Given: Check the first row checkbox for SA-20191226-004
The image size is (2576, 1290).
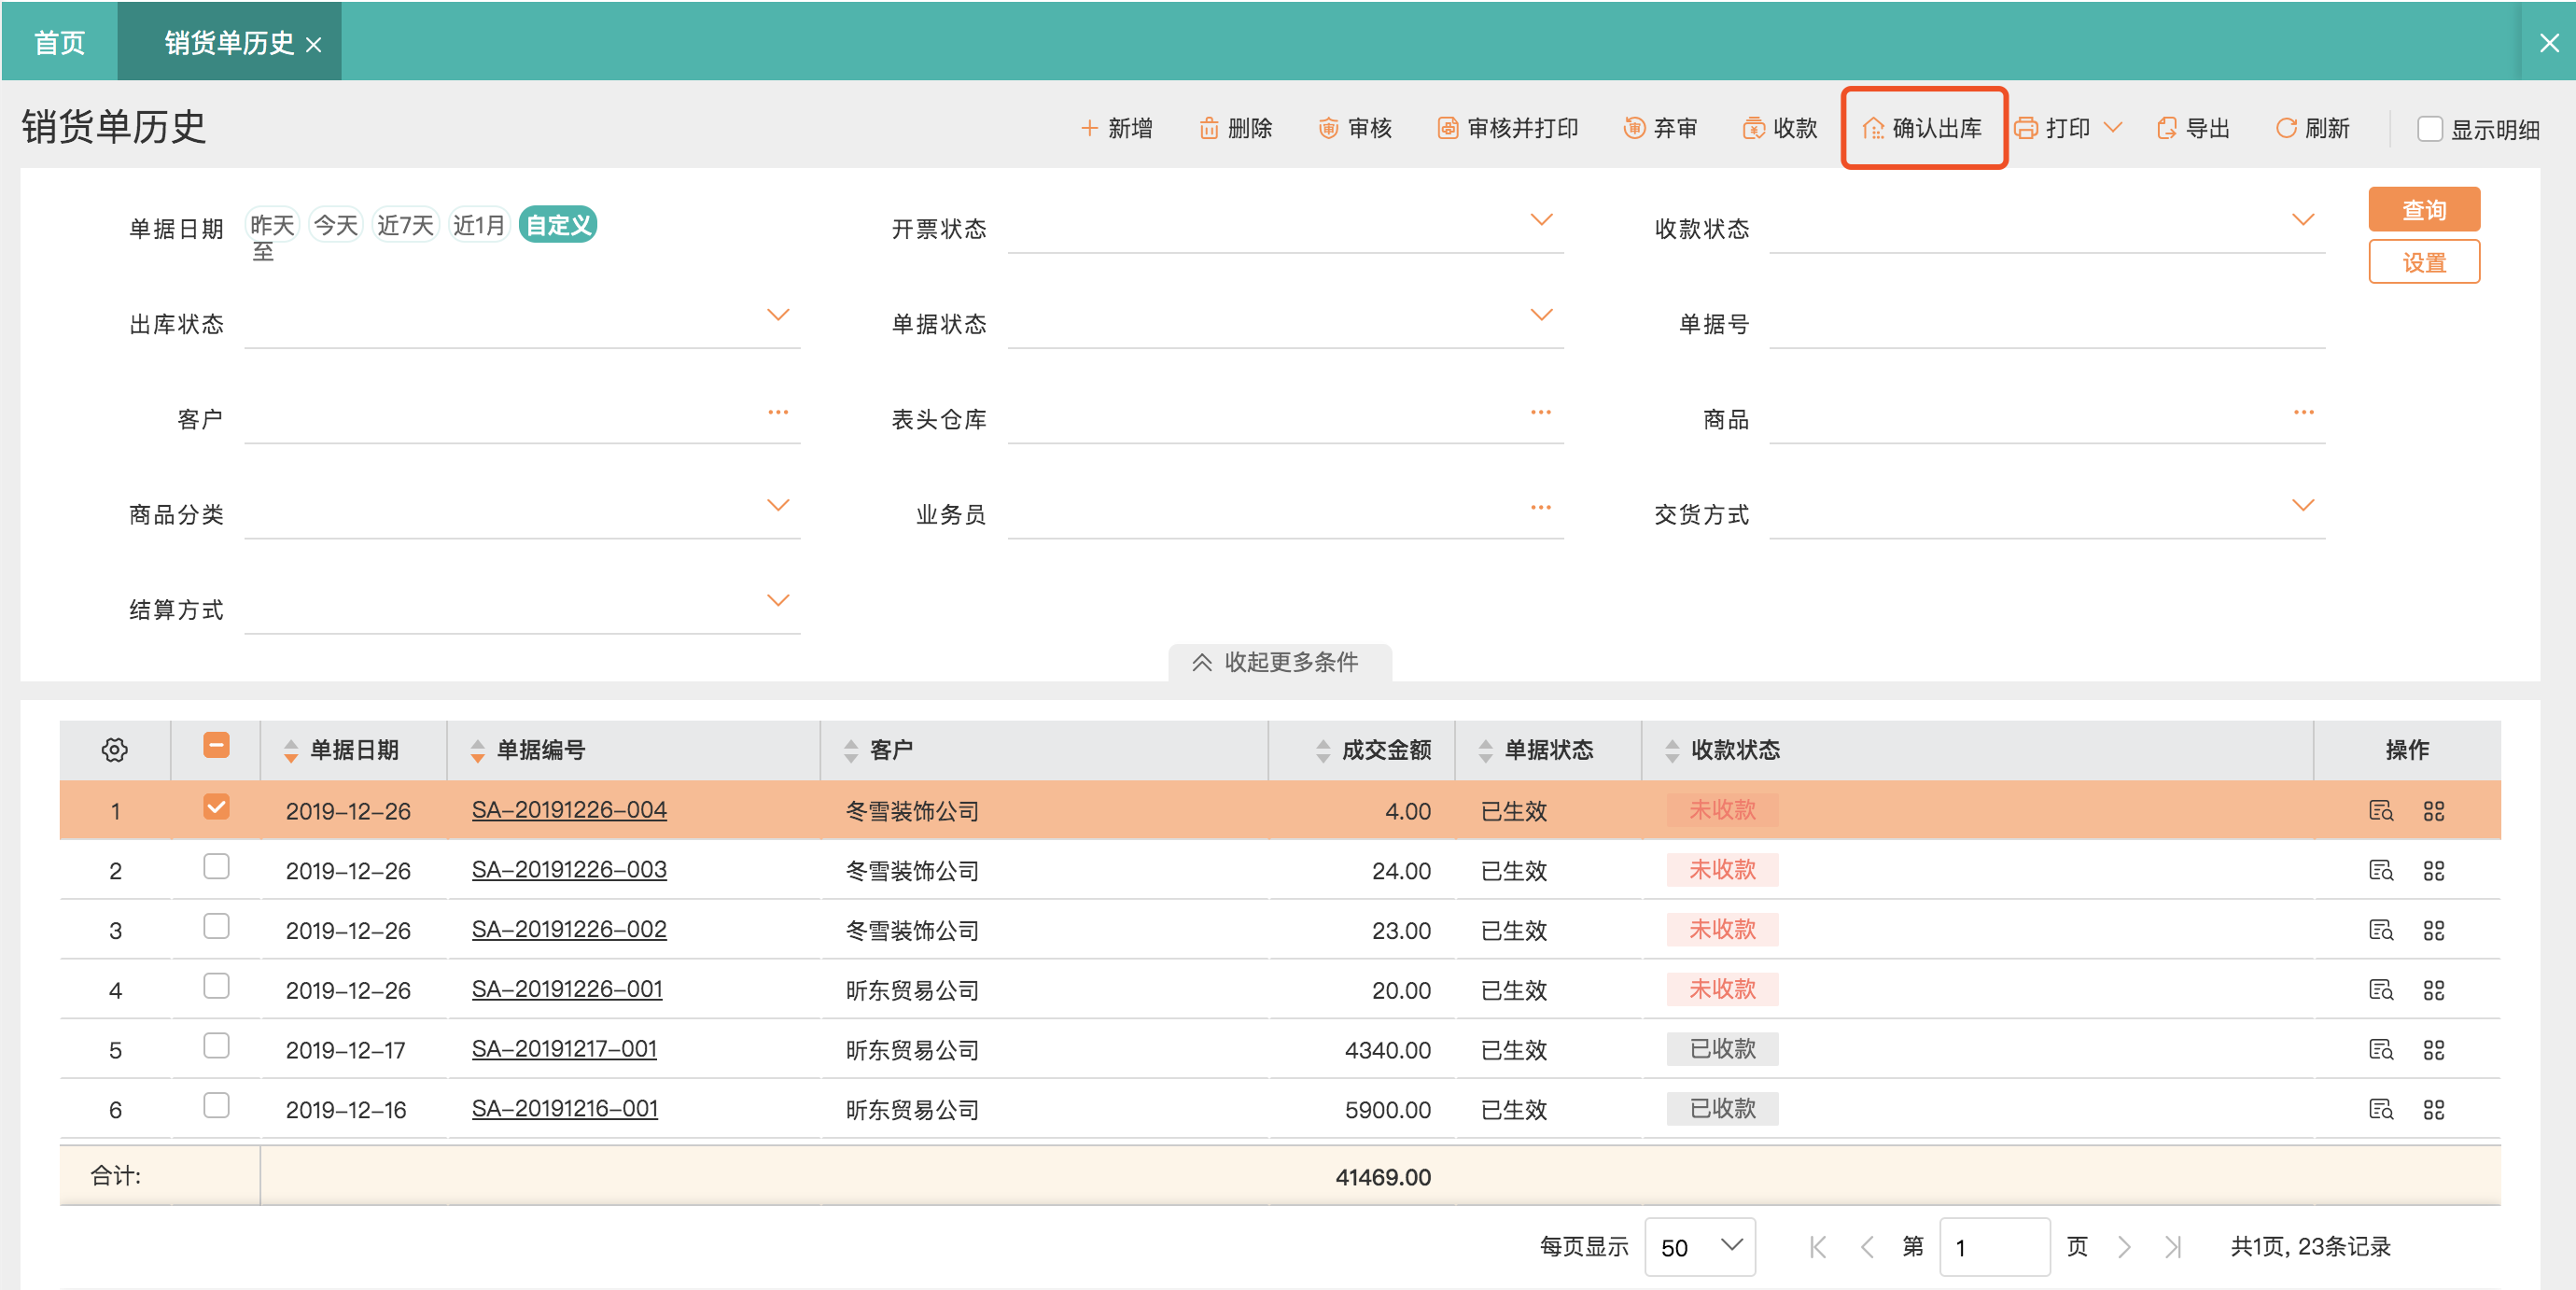Looking at the screenshot, I should 214,806.
